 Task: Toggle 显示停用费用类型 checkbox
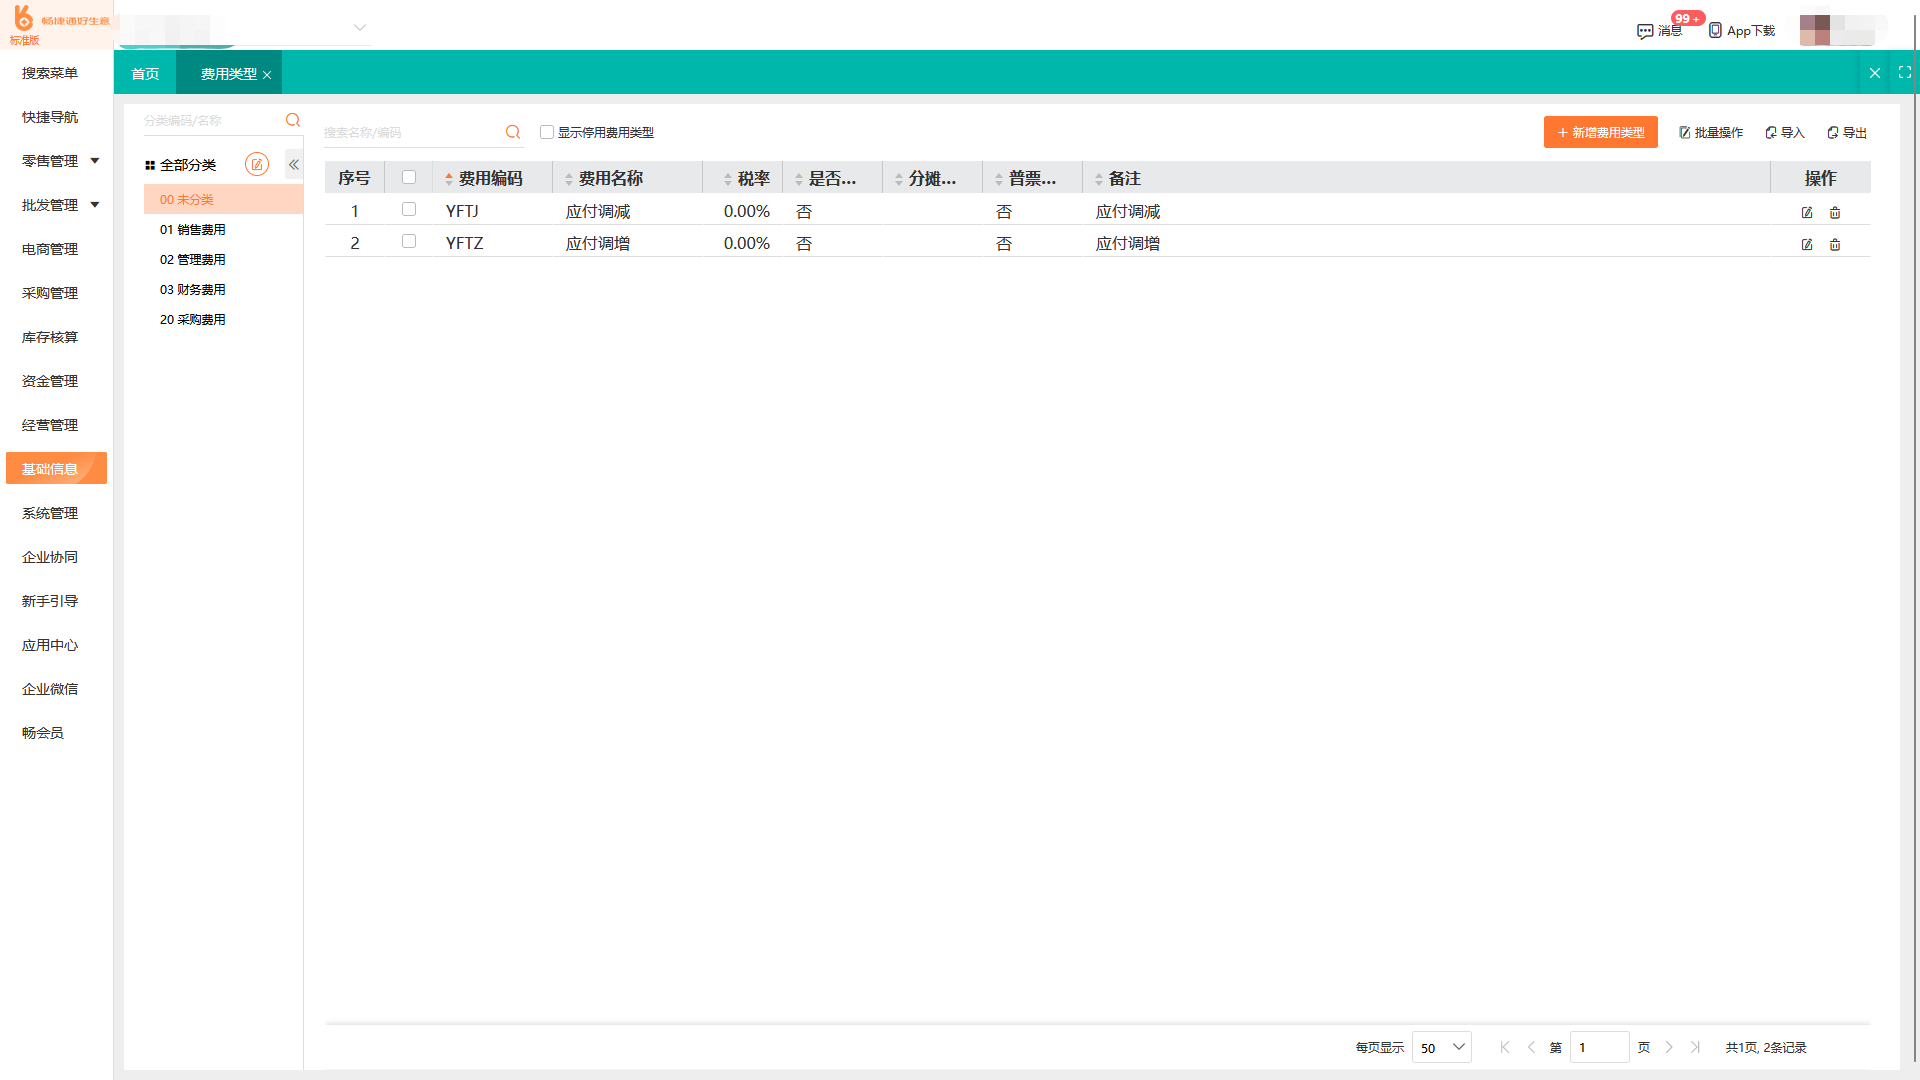545,132
